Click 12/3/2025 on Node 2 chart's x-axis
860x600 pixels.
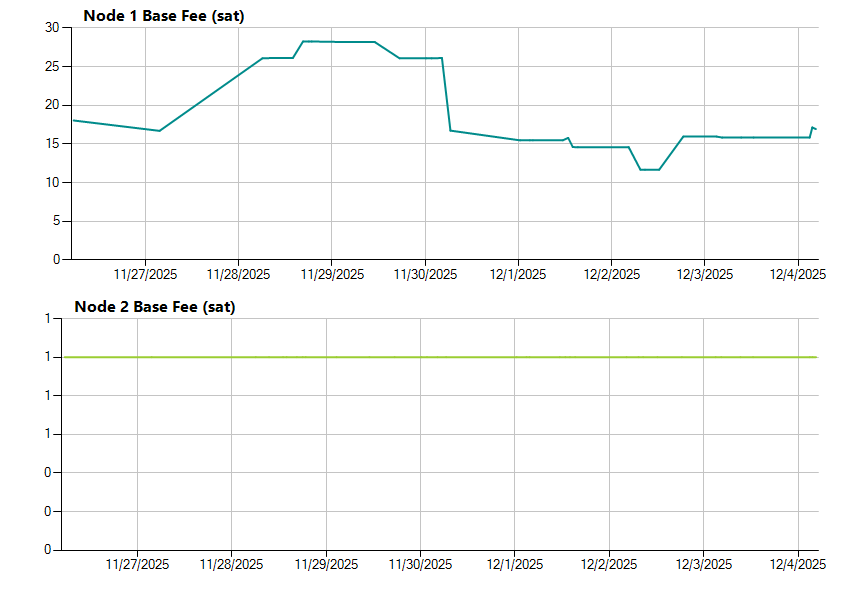(x=704, y=565)
